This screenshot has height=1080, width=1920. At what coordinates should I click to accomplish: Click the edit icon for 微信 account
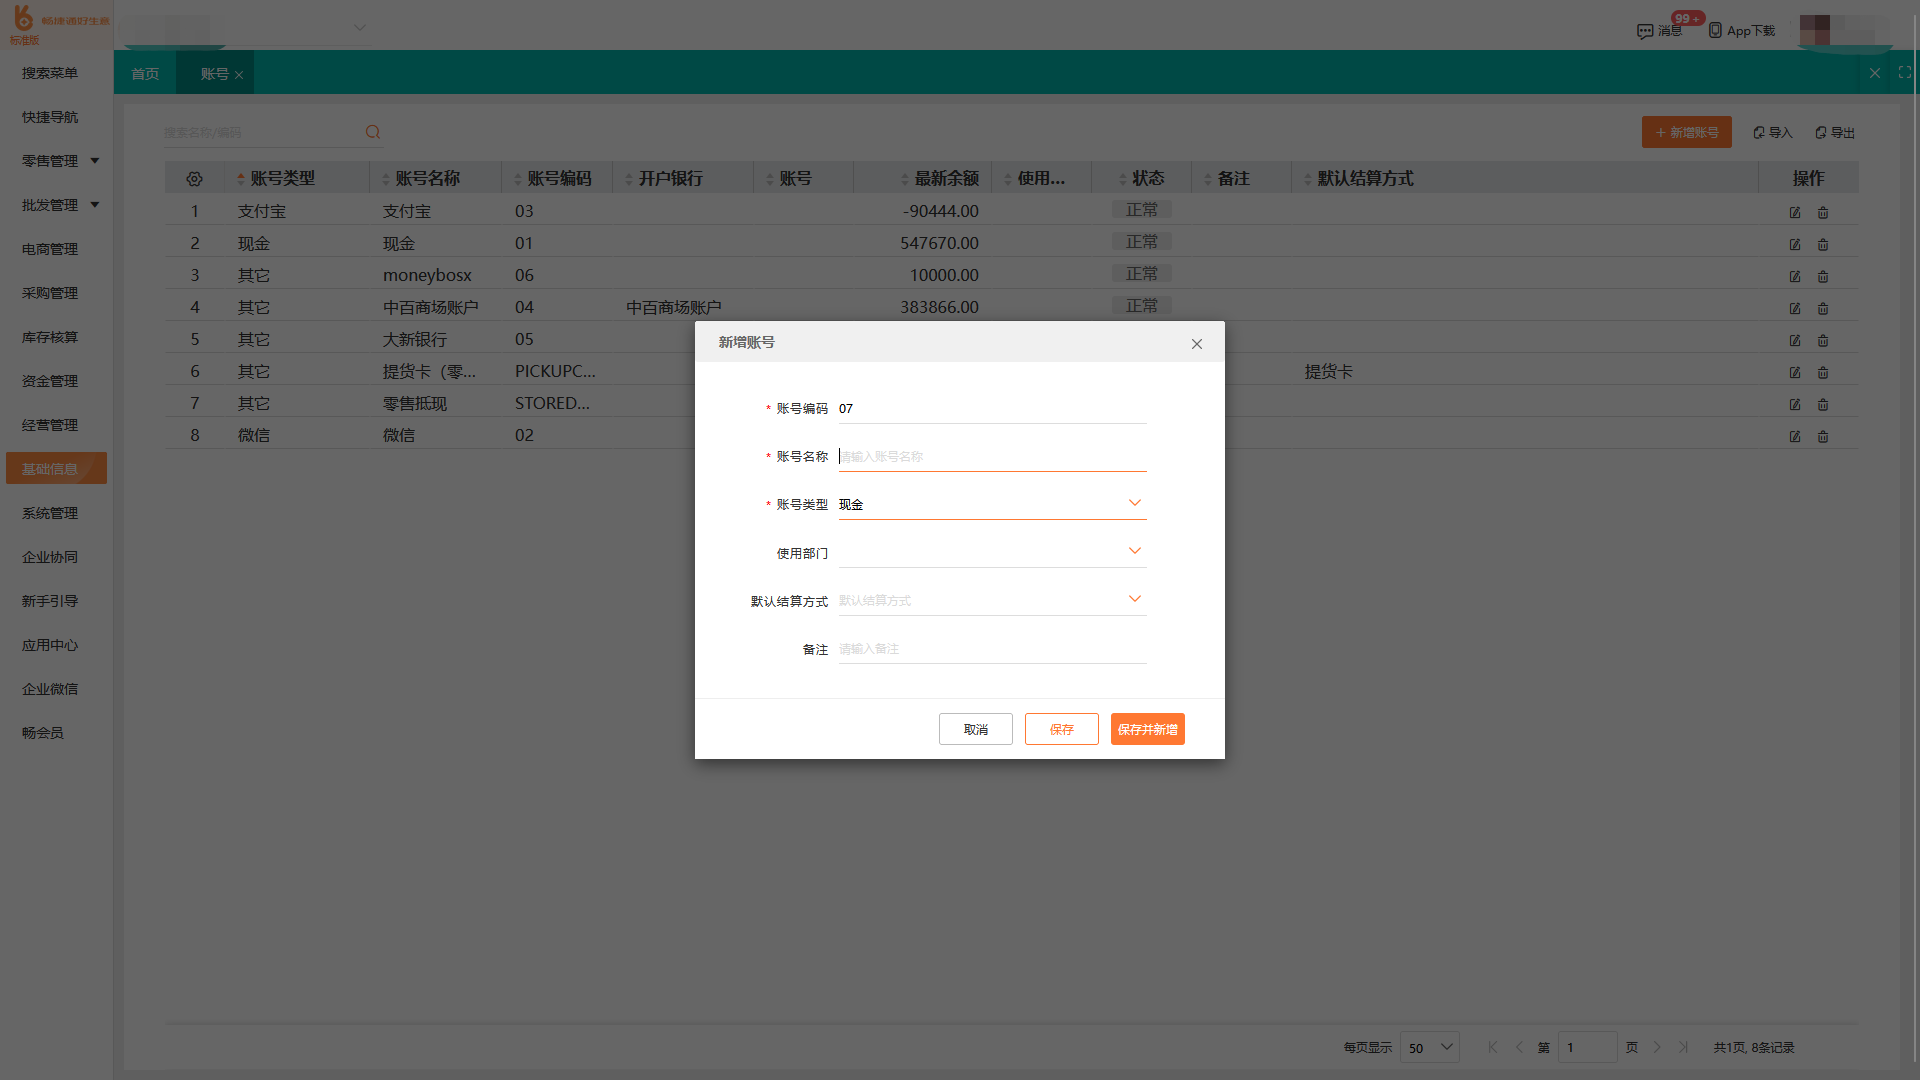point(1795,435)
